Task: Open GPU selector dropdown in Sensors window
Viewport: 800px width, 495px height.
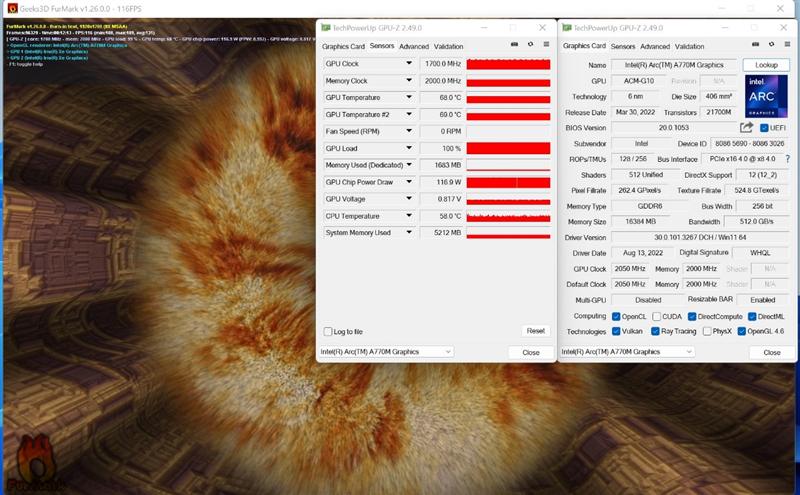Action: point(448,352)
